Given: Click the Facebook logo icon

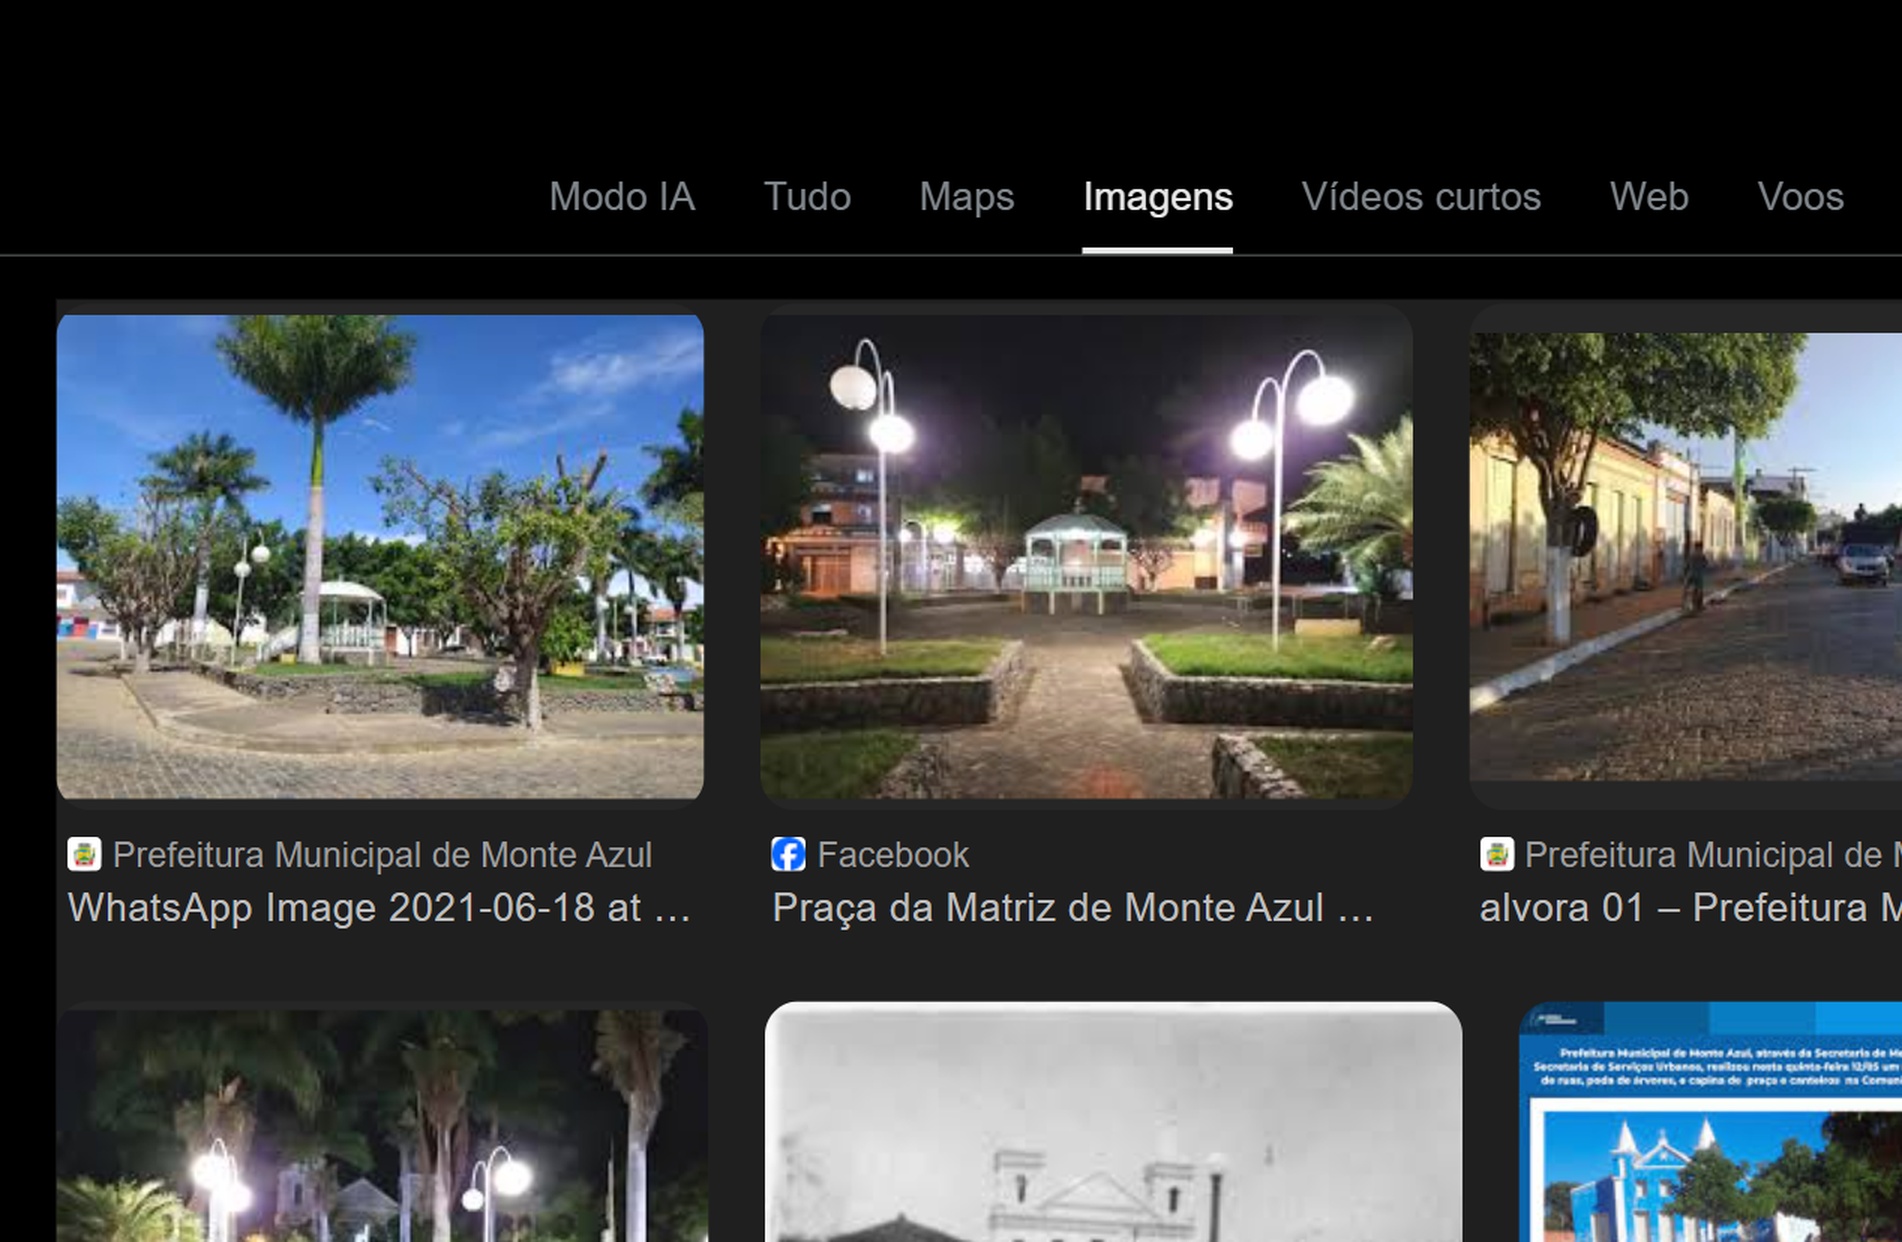Looking at the screenshot, I should 788,854.
